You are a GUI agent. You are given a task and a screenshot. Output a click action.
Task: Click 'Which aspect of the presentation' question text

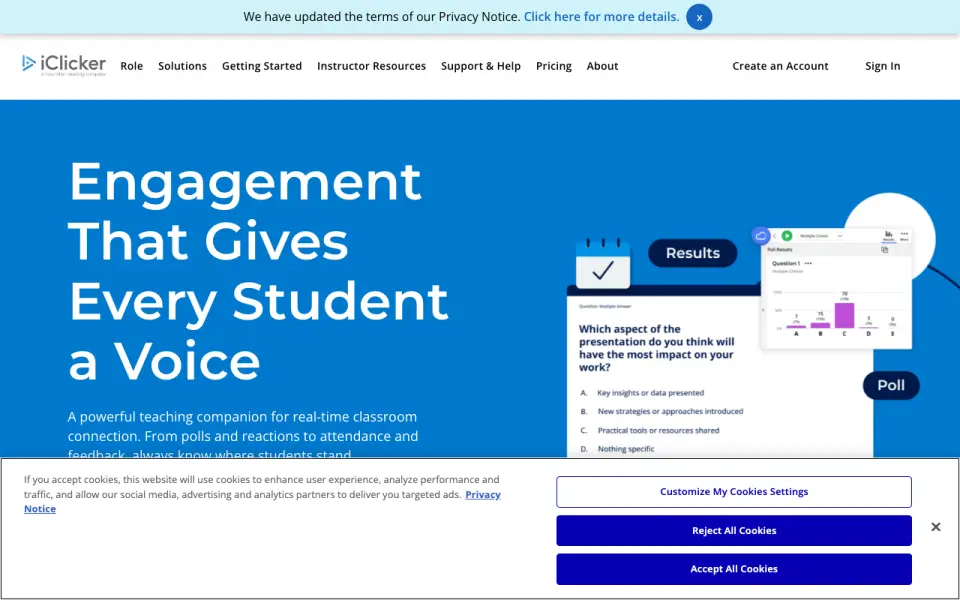pos(656,348)
